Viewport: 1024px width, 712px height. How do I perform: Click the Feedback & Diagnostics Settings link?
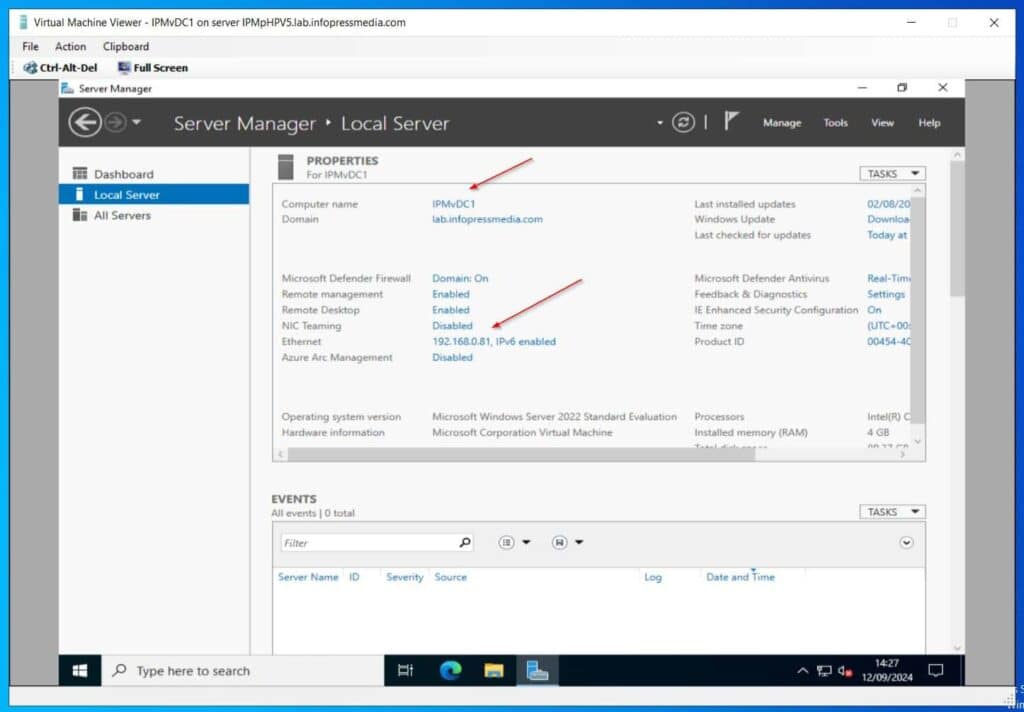pyautogui.click(x=886, y=295)
